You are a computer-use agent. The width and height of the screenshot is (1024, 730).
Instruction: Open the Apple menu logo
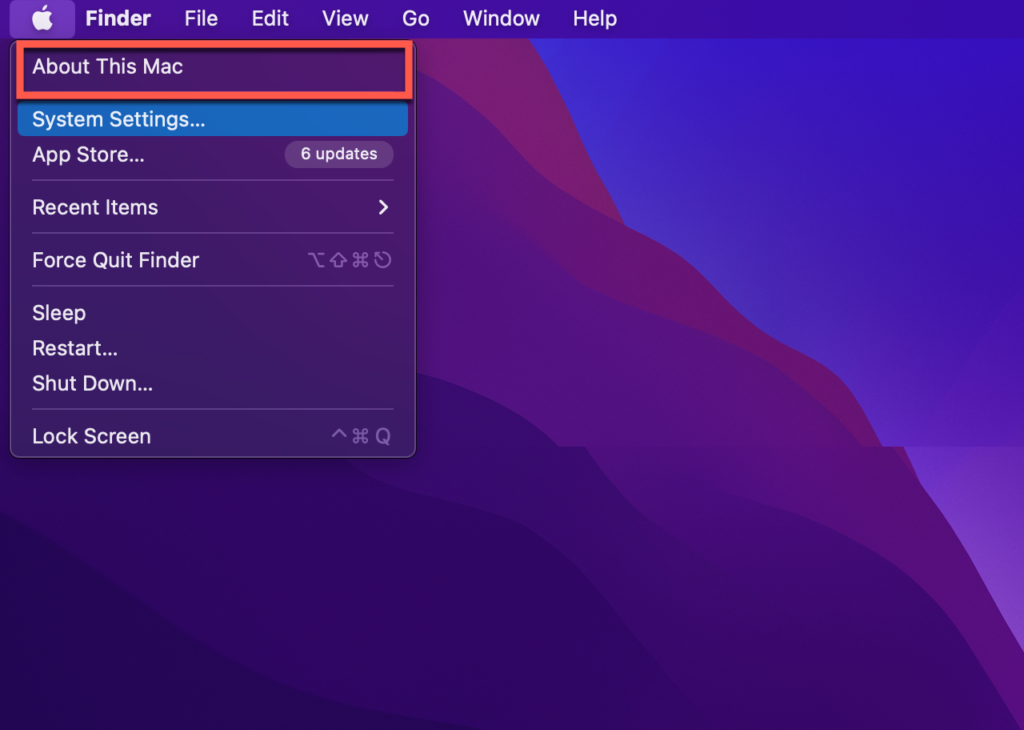(x=42, y=18)
